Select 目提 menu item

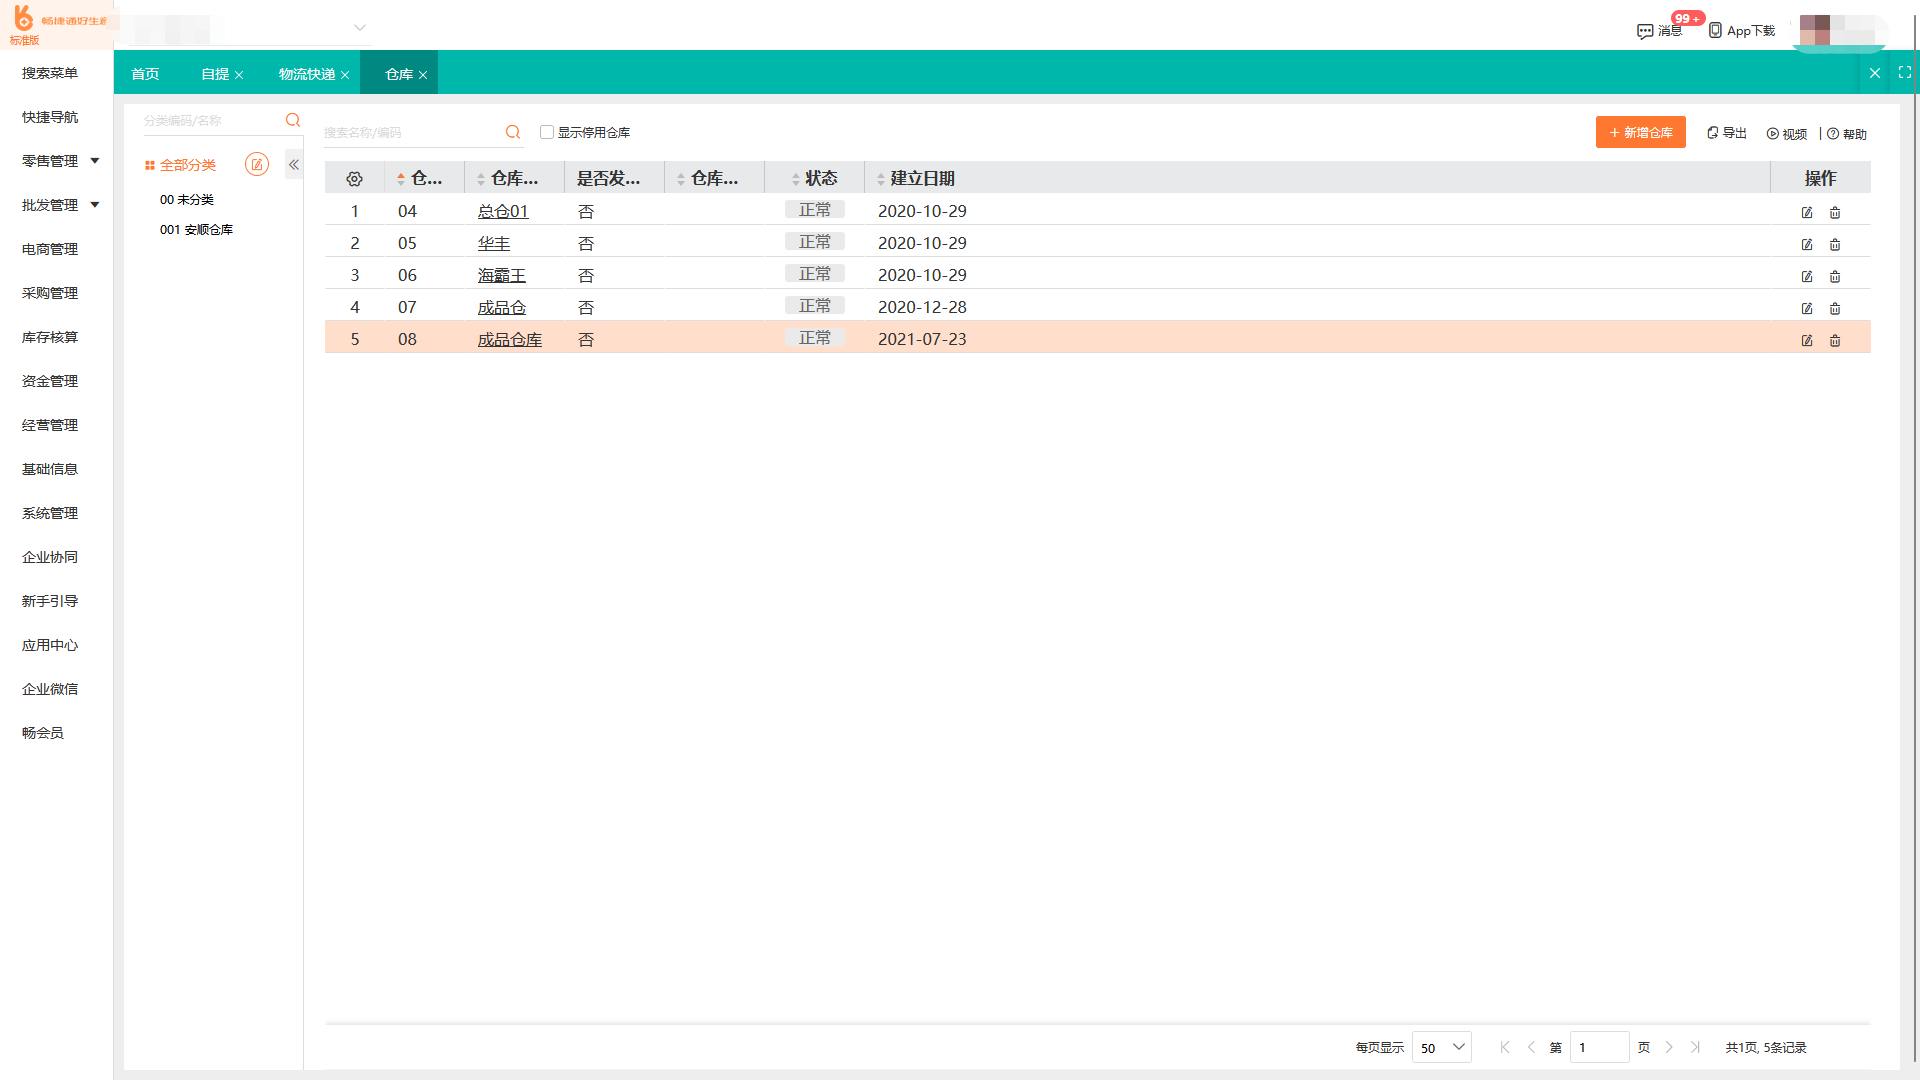click(x=215, y=74)
